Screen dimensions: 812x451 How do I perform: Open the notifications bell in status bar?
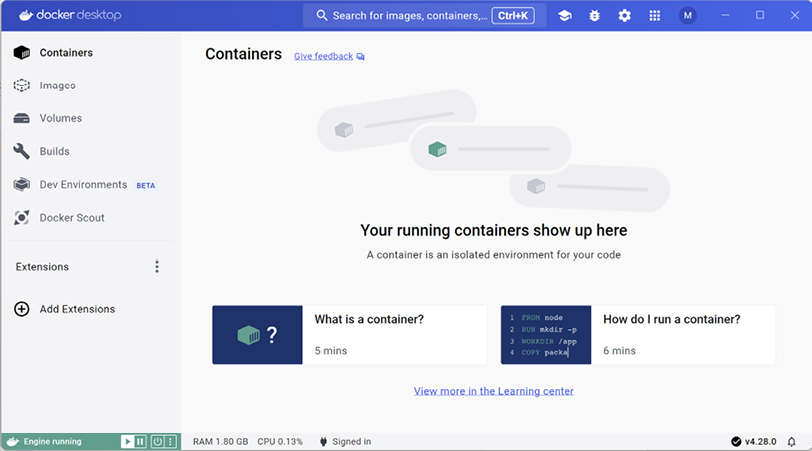[x=792, y=441]
